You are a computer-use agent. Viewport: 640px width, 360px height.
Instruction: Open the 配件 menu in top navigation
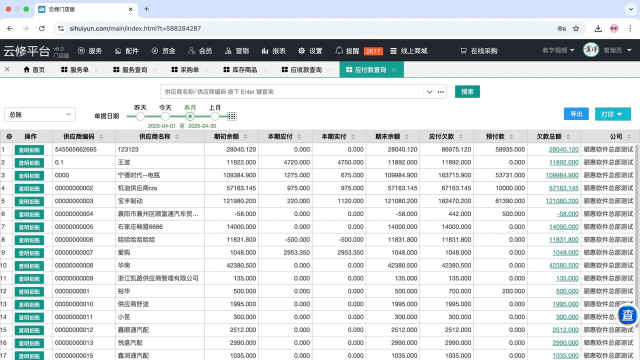(x=127, y=51)
